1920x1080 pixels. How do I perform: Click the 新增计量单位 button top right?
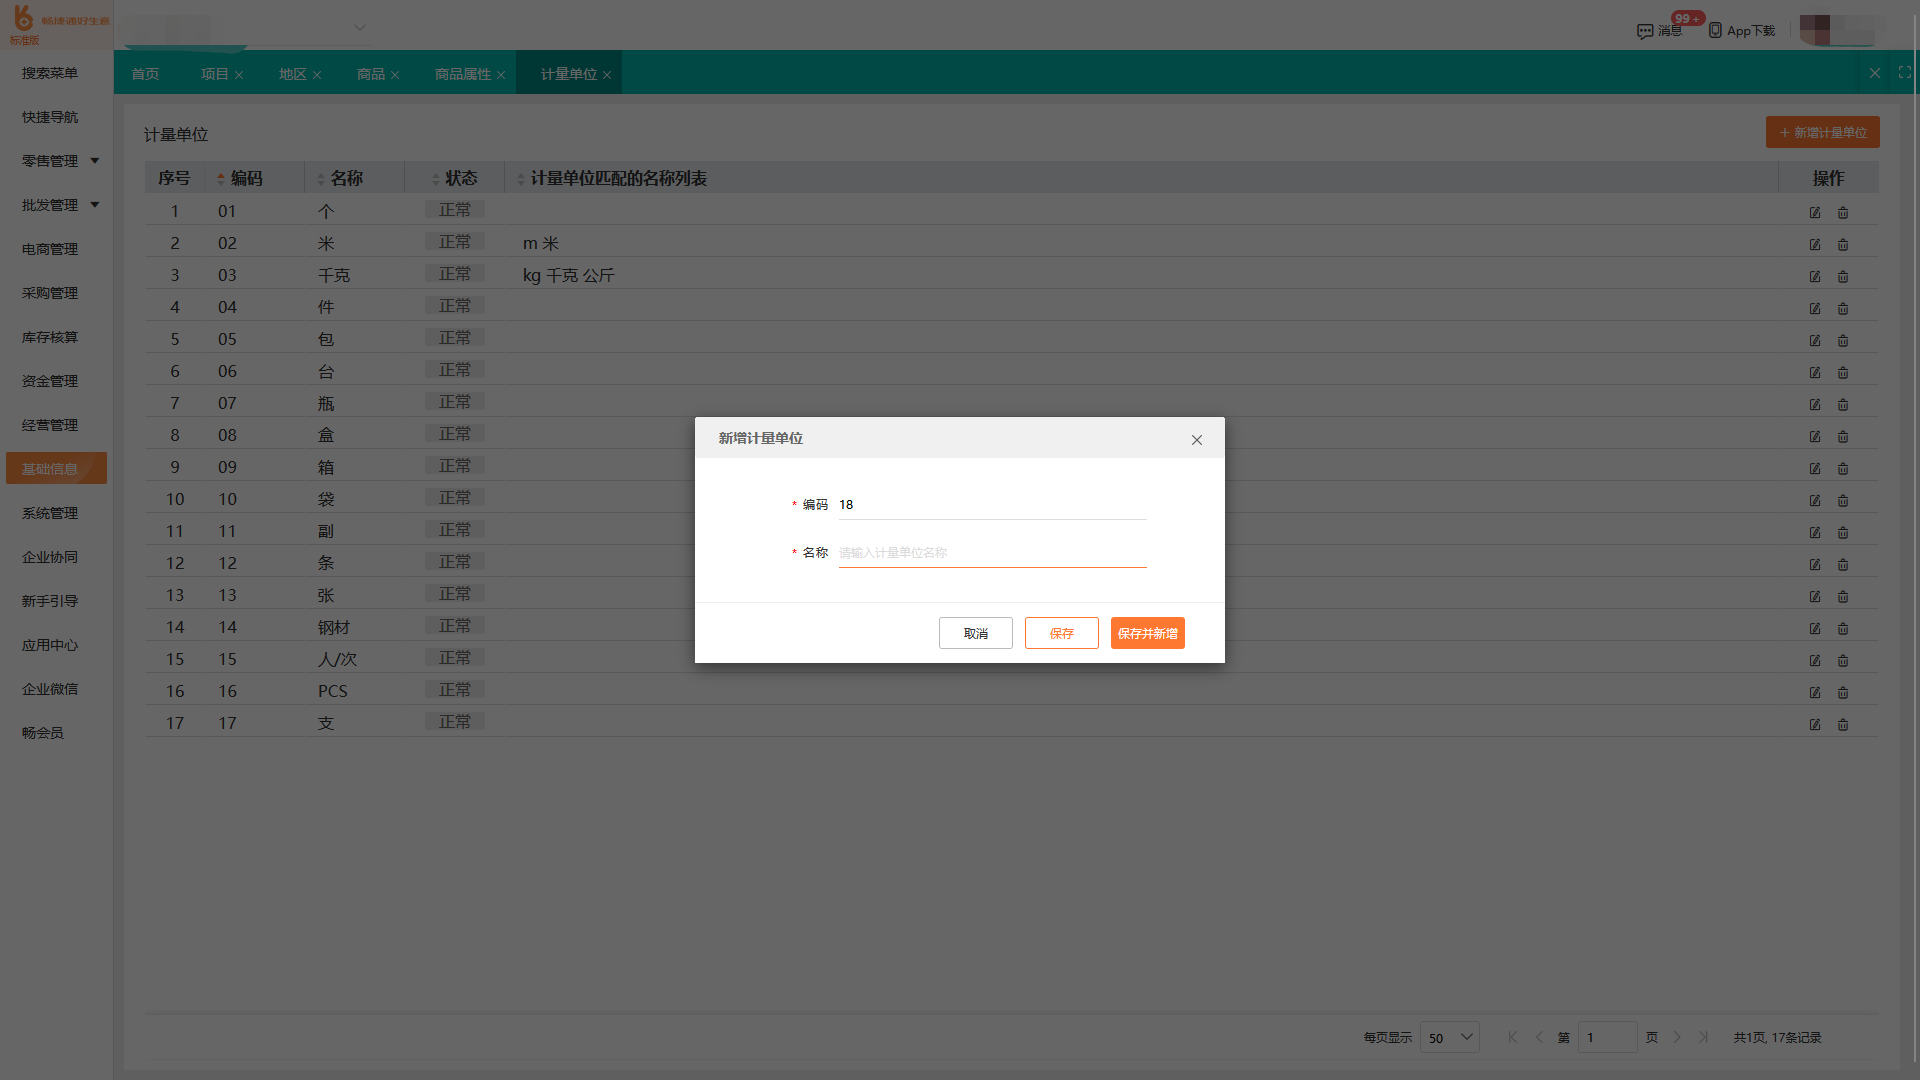pos(1822,132)
